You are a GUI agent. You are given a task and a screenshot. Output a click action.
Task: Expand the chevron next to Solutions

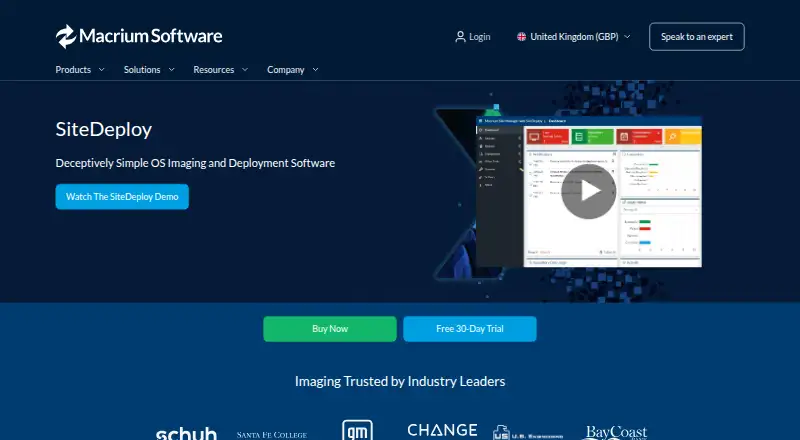tap(171, 69)
